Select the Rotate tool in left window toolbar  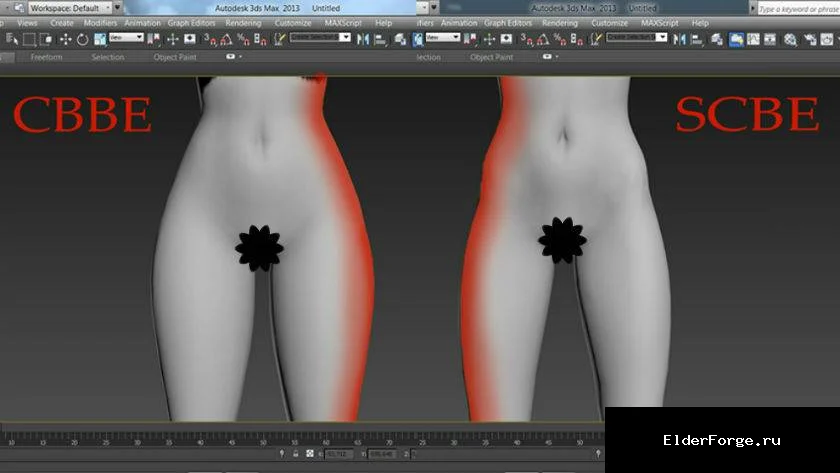82,39
